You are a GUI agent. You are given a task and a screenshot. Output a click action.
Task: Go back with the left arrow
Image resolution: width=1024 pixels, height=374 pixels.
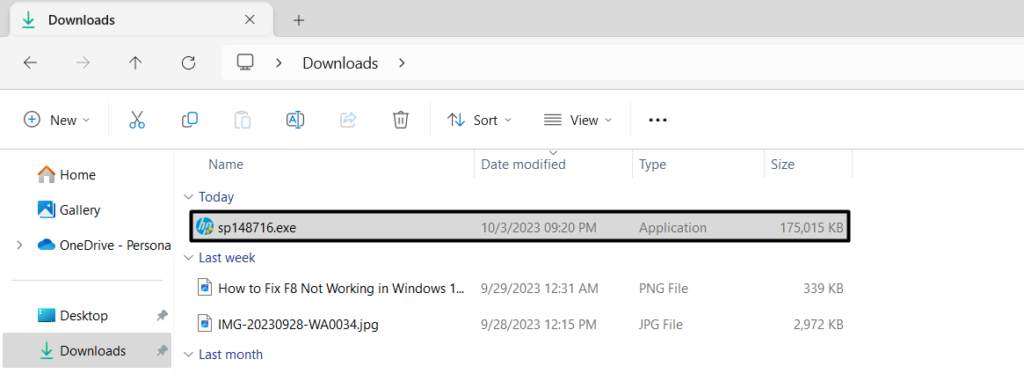pyautogui.click(x=30, y=63)
